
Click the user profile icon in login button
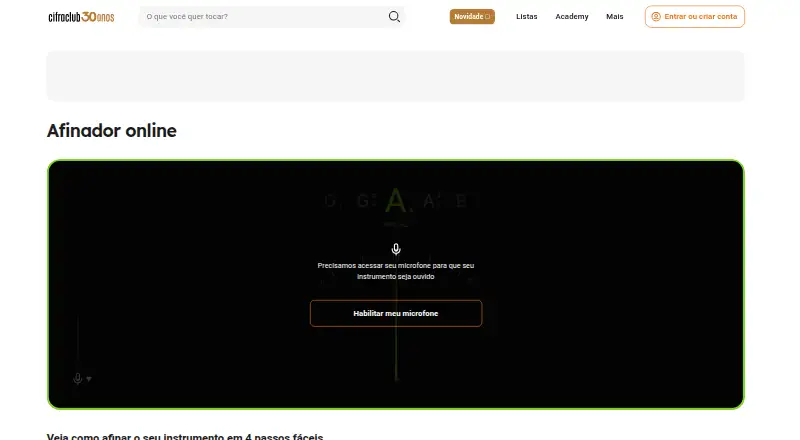click(656, 17)
